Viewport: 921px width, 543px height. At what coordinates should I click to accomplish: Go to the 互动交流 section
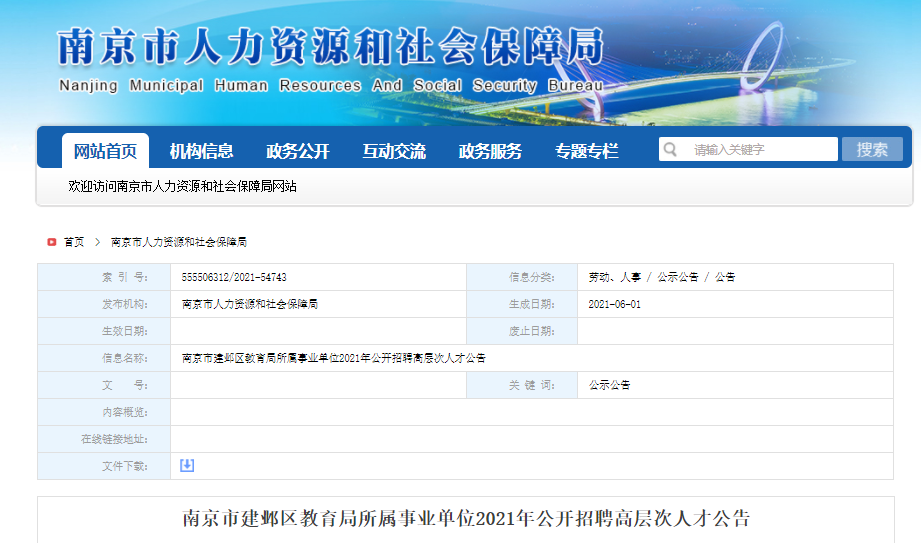click(394, 151)
